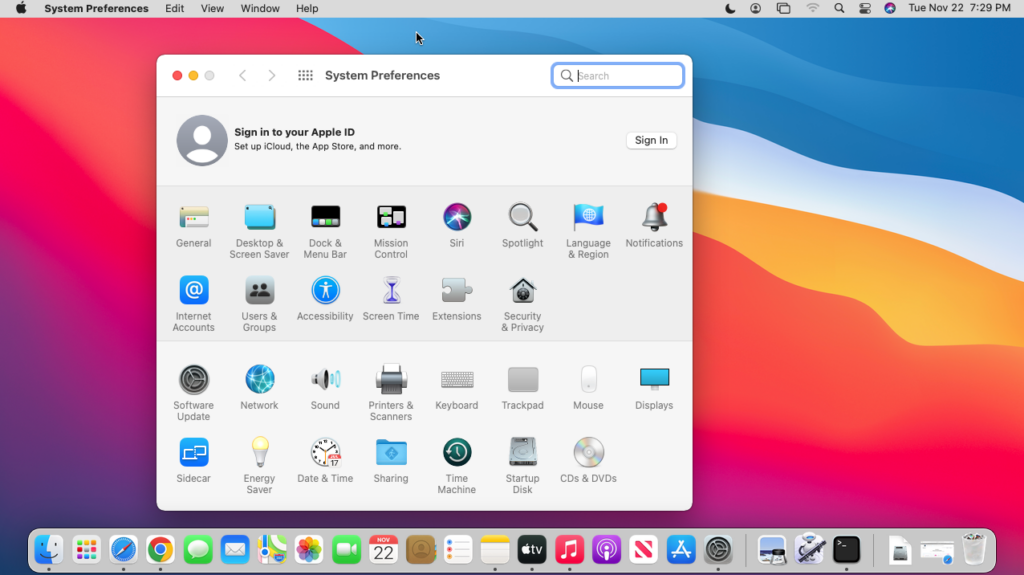The height and width of the screenshot is (575, 1024).
Task: Open the Trash in the Dock
Action: pyautogui.click(x=974, y=549)
